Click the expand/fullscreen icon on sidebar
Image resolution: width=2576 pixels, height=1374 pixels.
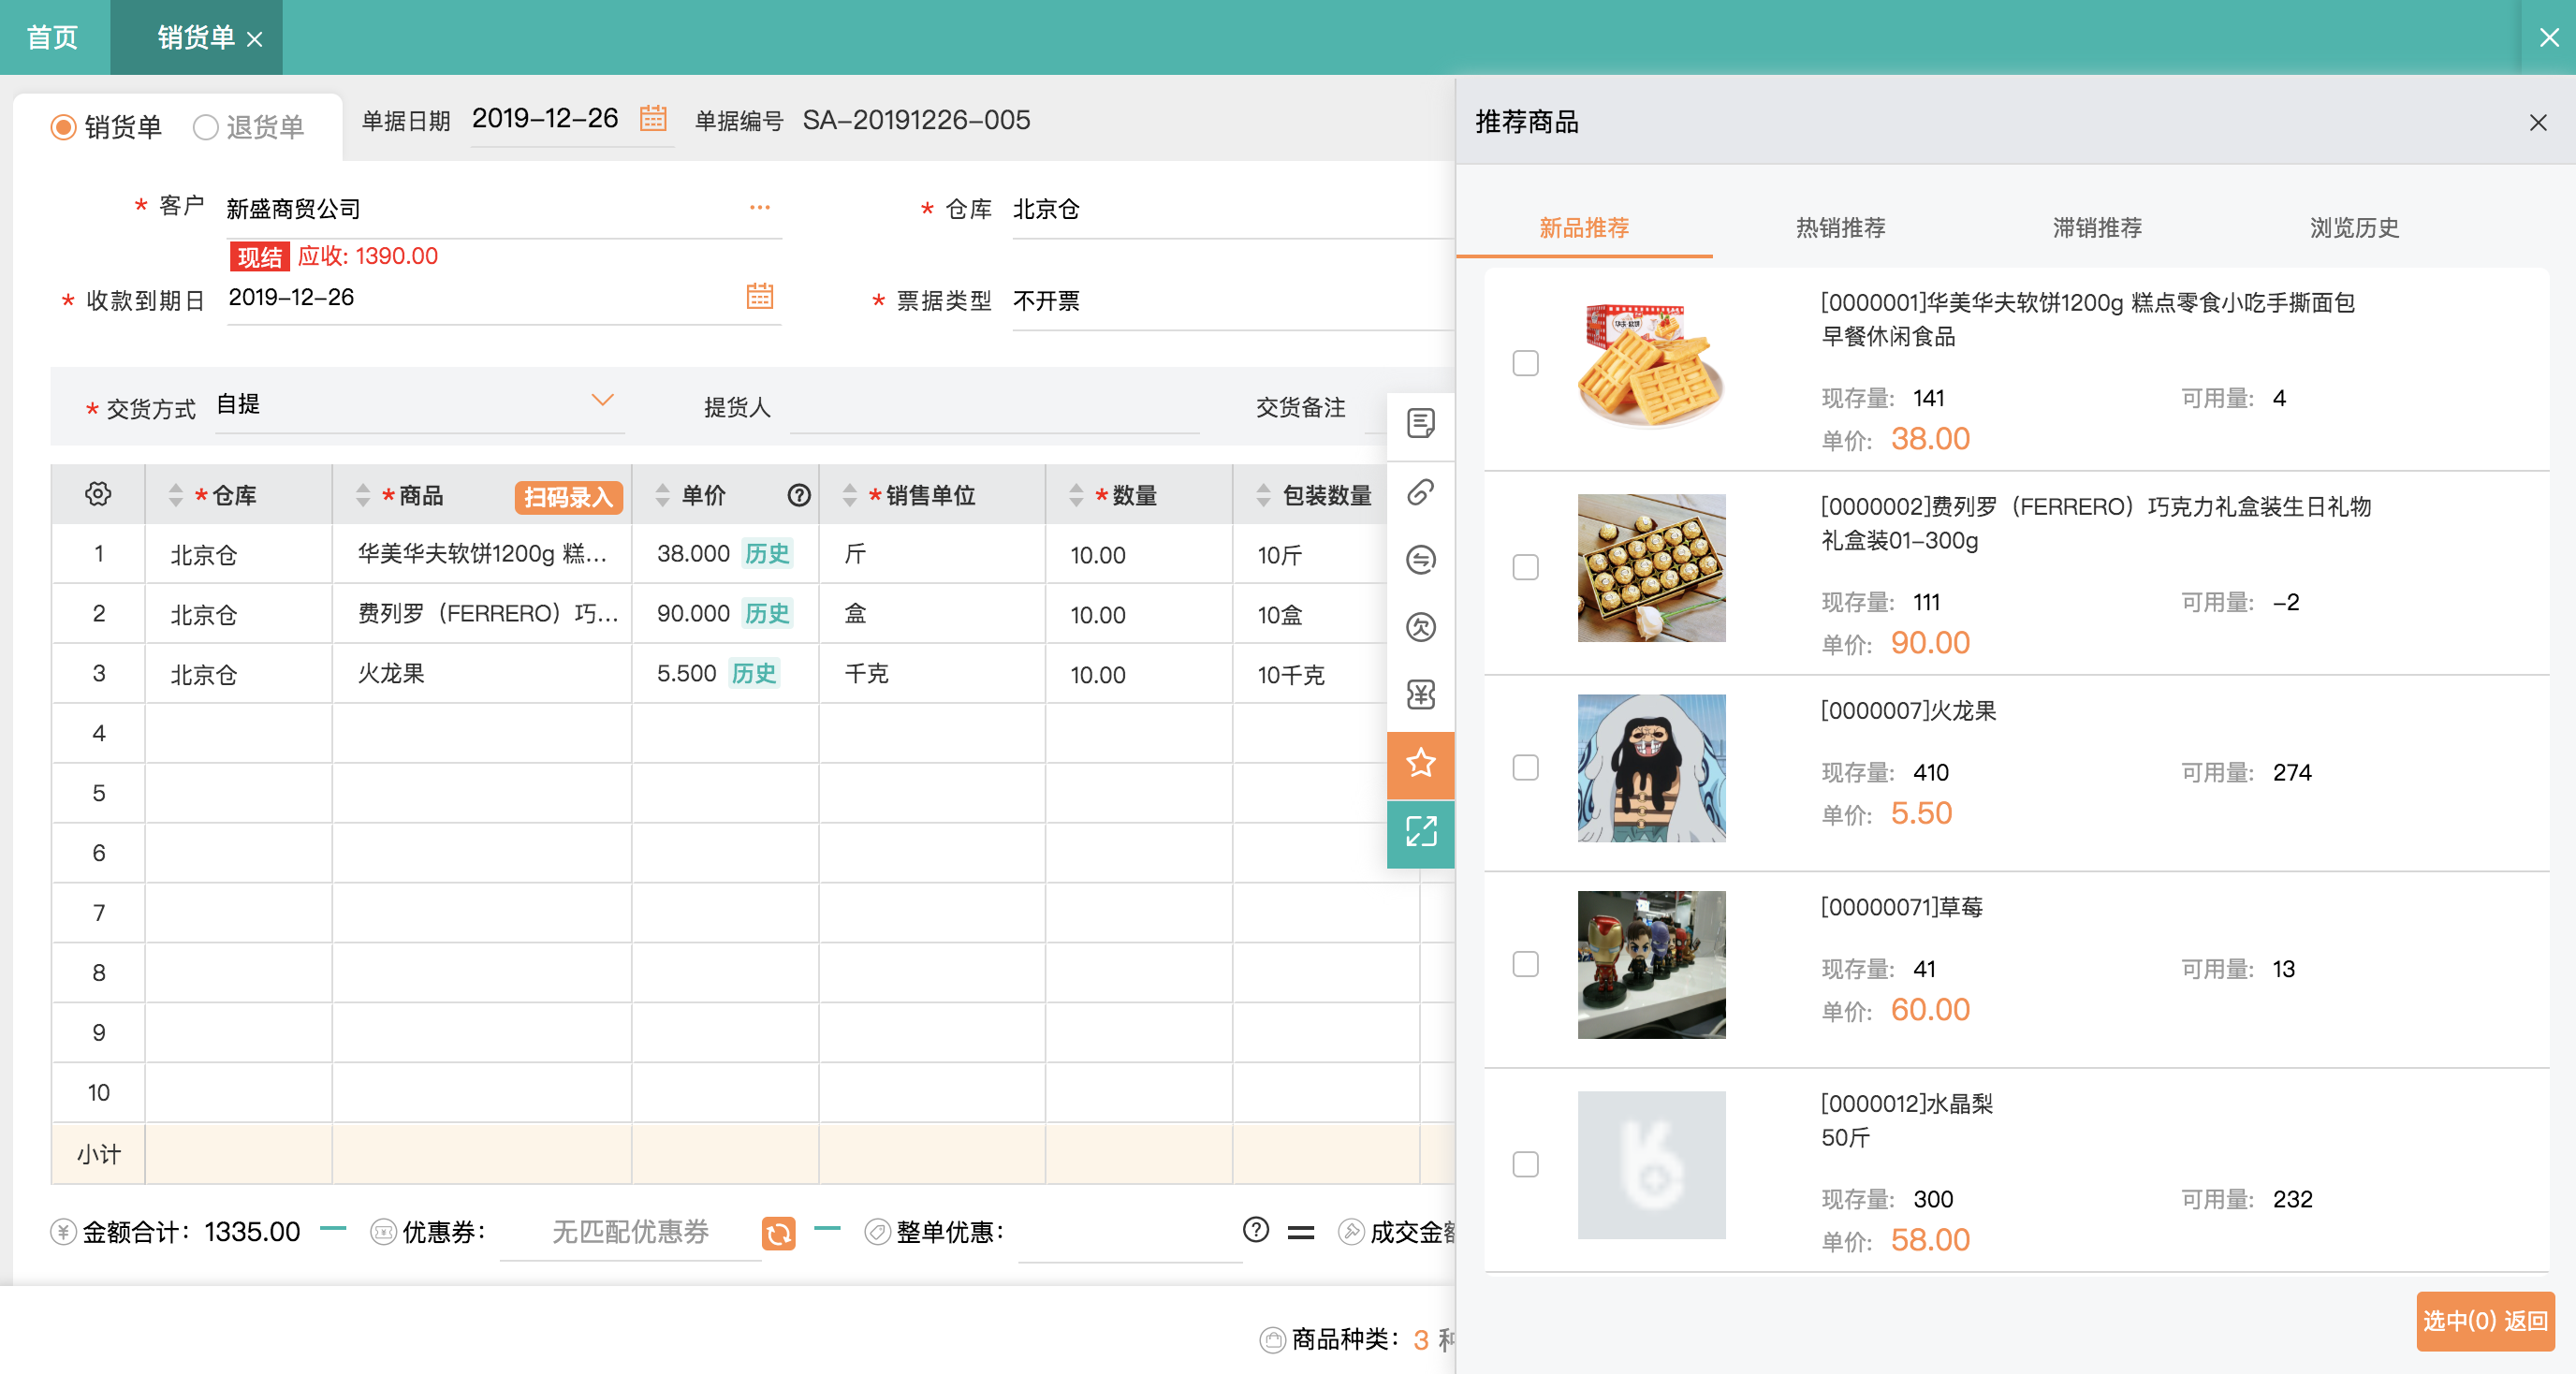(x=1423, y=834)
